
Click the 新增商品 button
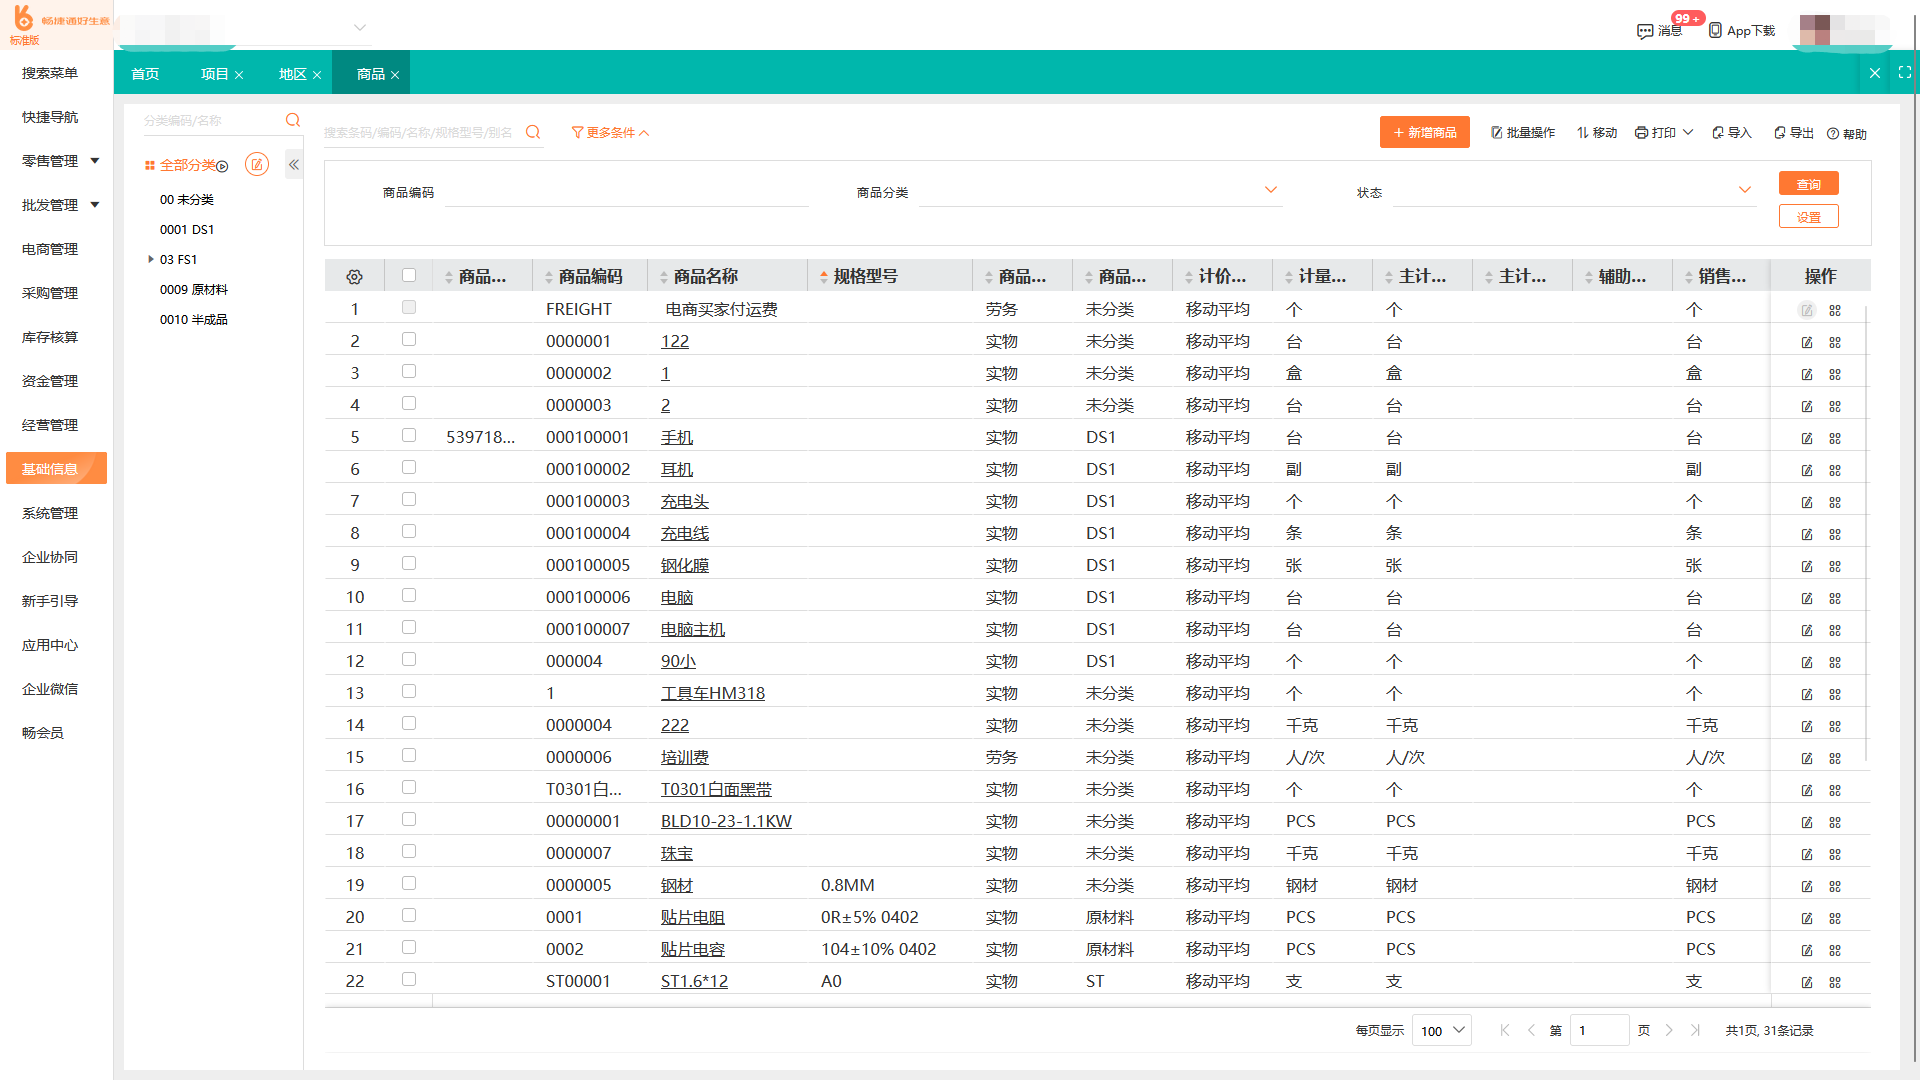[1423, 131]
